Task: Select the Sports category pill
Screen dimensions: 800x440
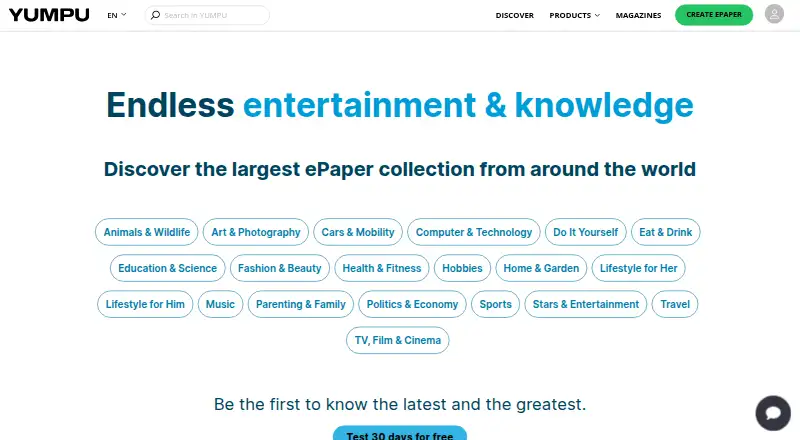Action: pos(495,304)
